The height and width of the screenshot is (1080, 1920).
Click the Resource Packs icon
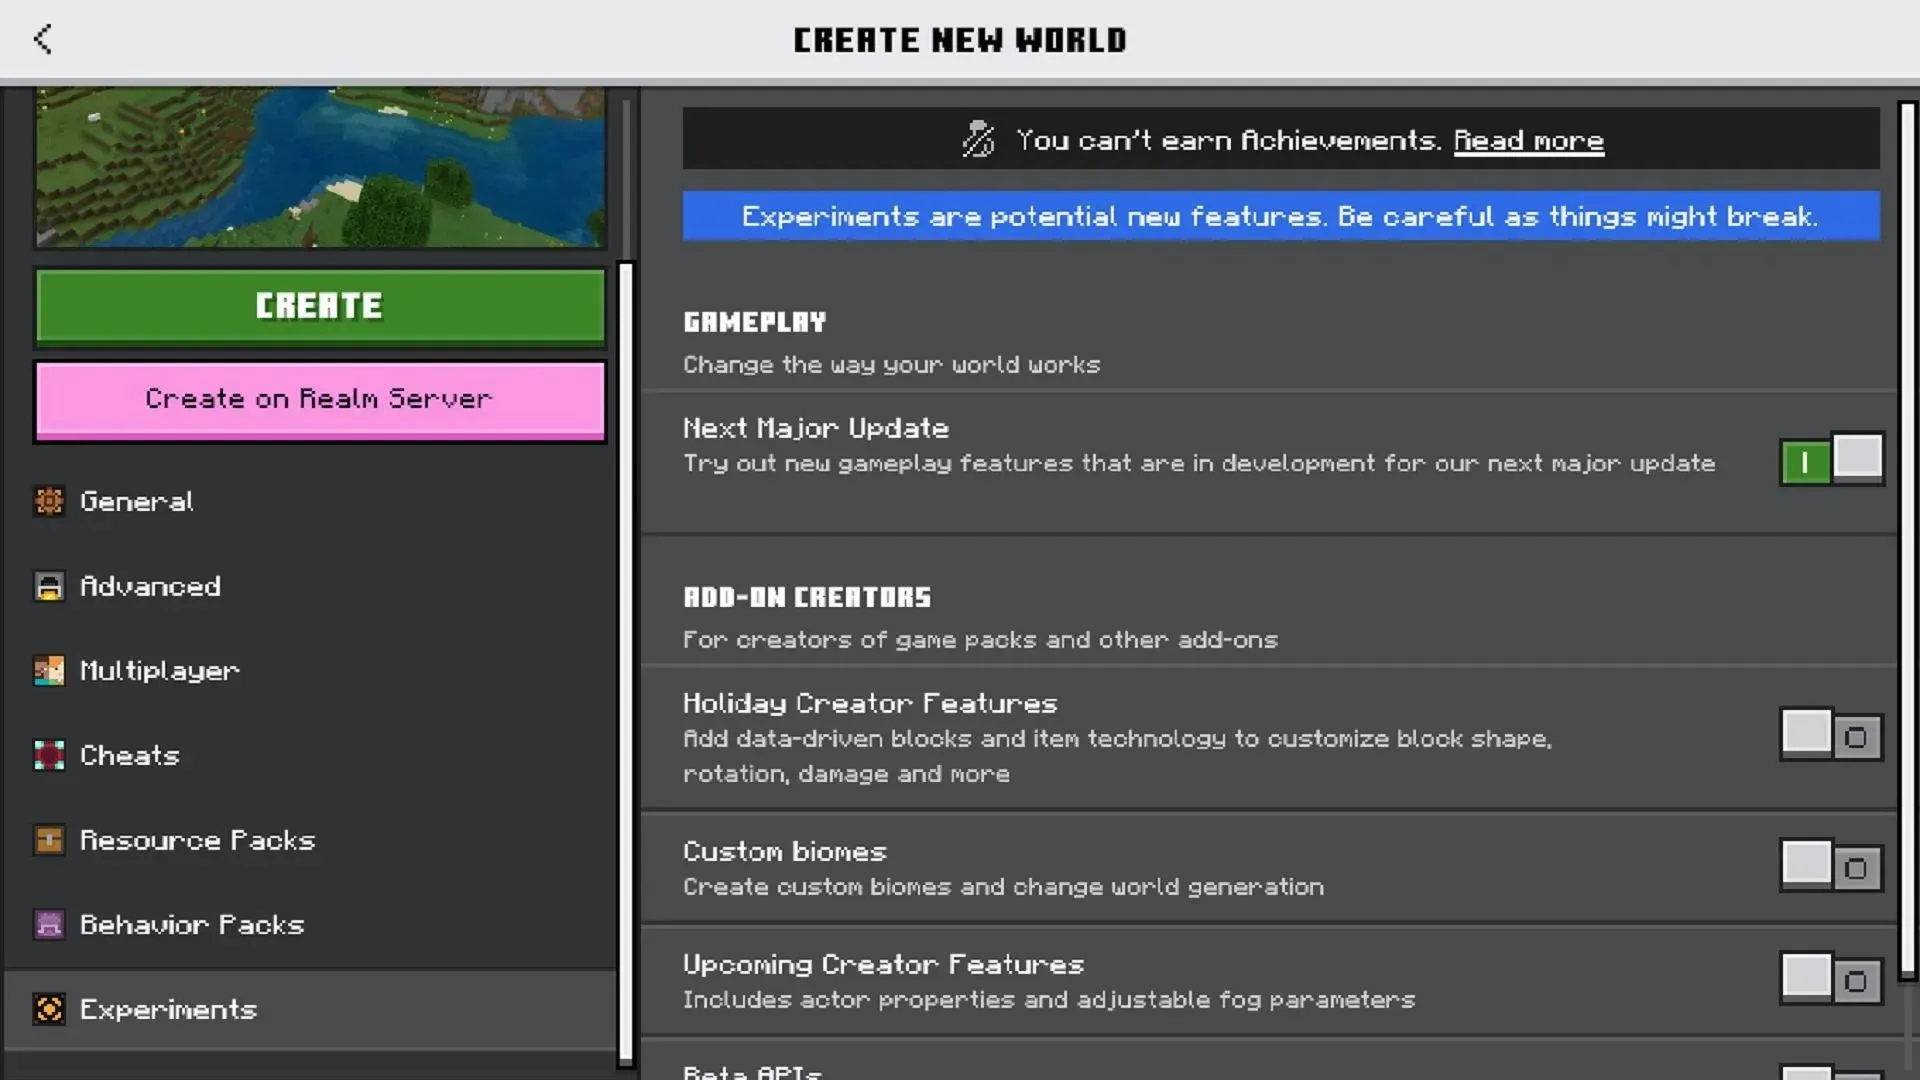[49, 839]
